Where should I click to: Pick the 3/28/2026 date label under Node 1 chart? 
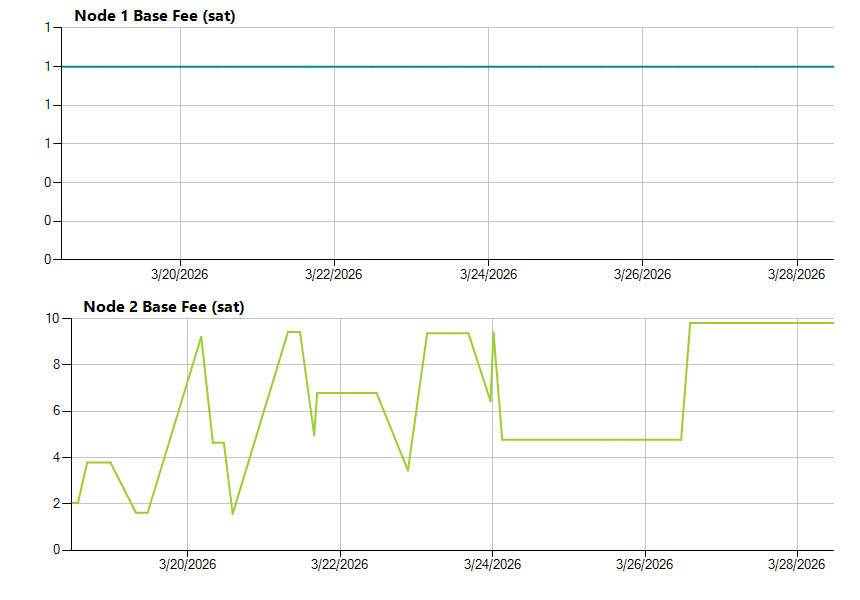pyautogui.click(x=796, y=274)
